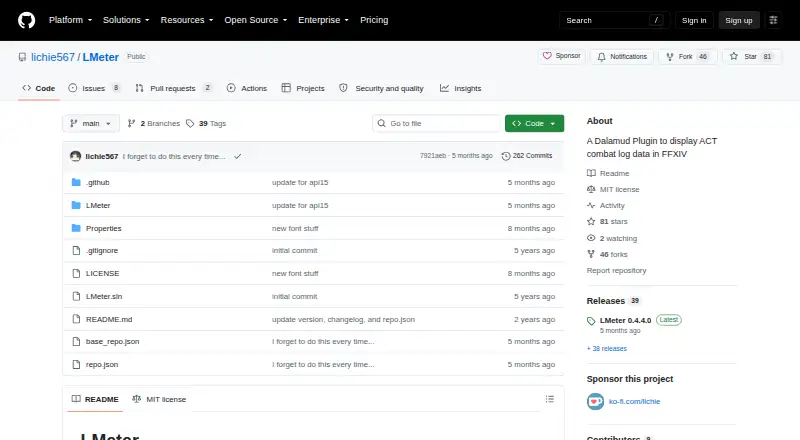Click 'initial commit' message for .gitignore
The image size is (800, 440).
click(x=294, y=251)
